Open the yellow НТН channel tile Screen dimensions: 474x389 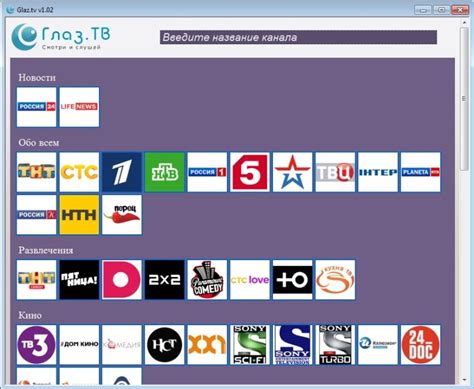[79, 215]
